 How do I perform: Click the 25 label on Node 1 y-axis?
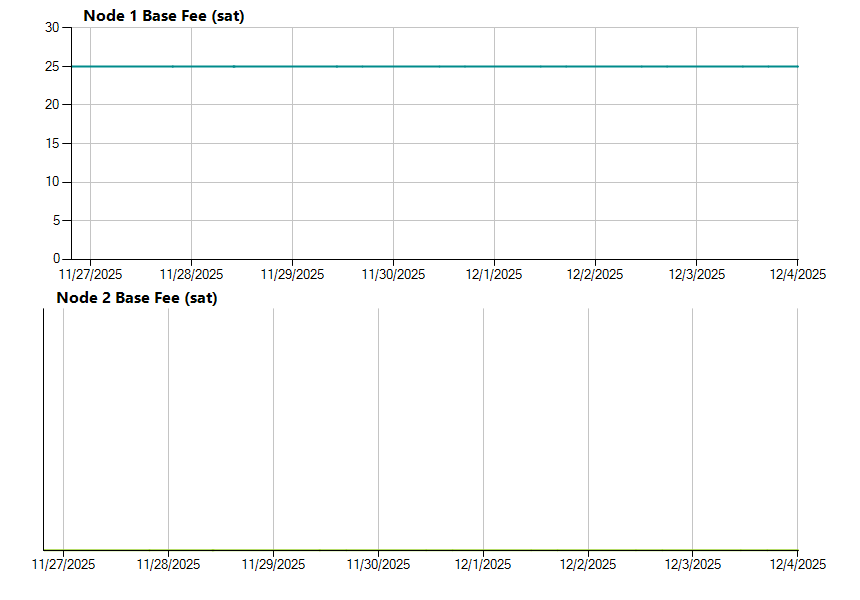coord(52,66)
